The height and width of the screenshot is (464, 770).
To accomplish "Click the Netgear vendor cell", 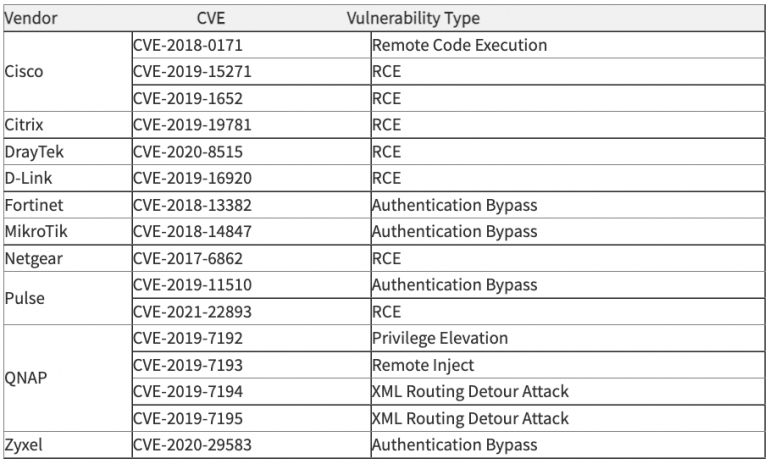I will (32, 258).
